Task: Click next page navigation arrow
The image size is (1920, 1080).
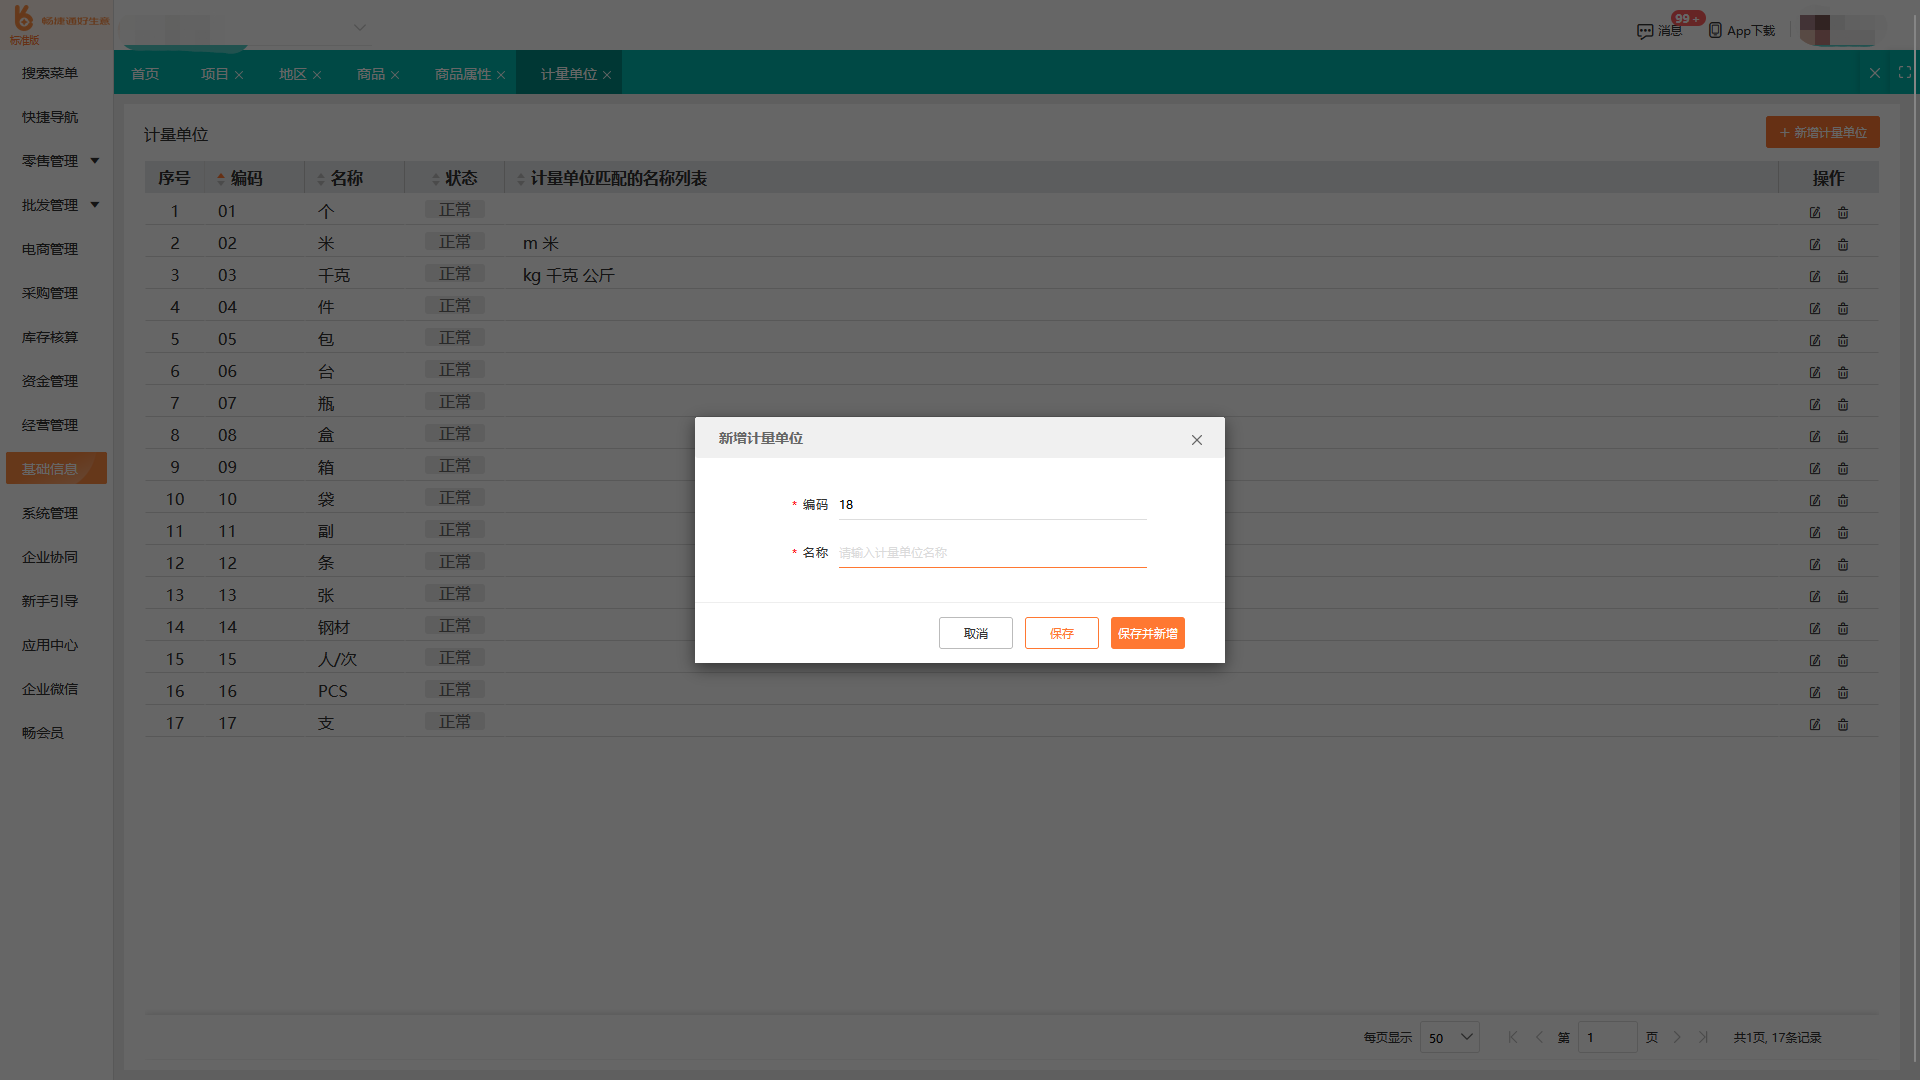Action: pyautogui.click(x=1677, y=1038)
